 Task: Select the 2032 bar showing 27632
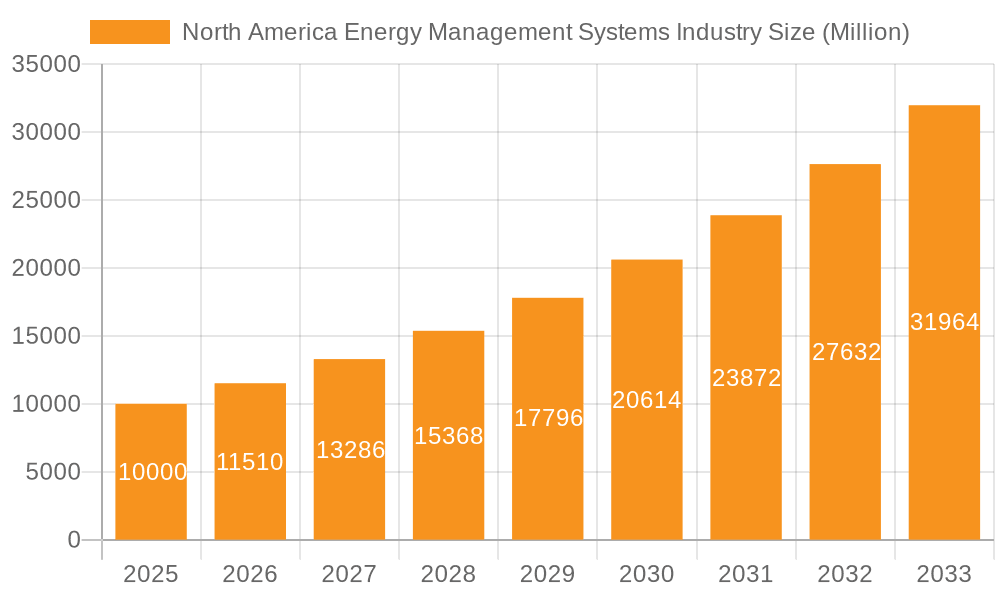click(844, 350)
